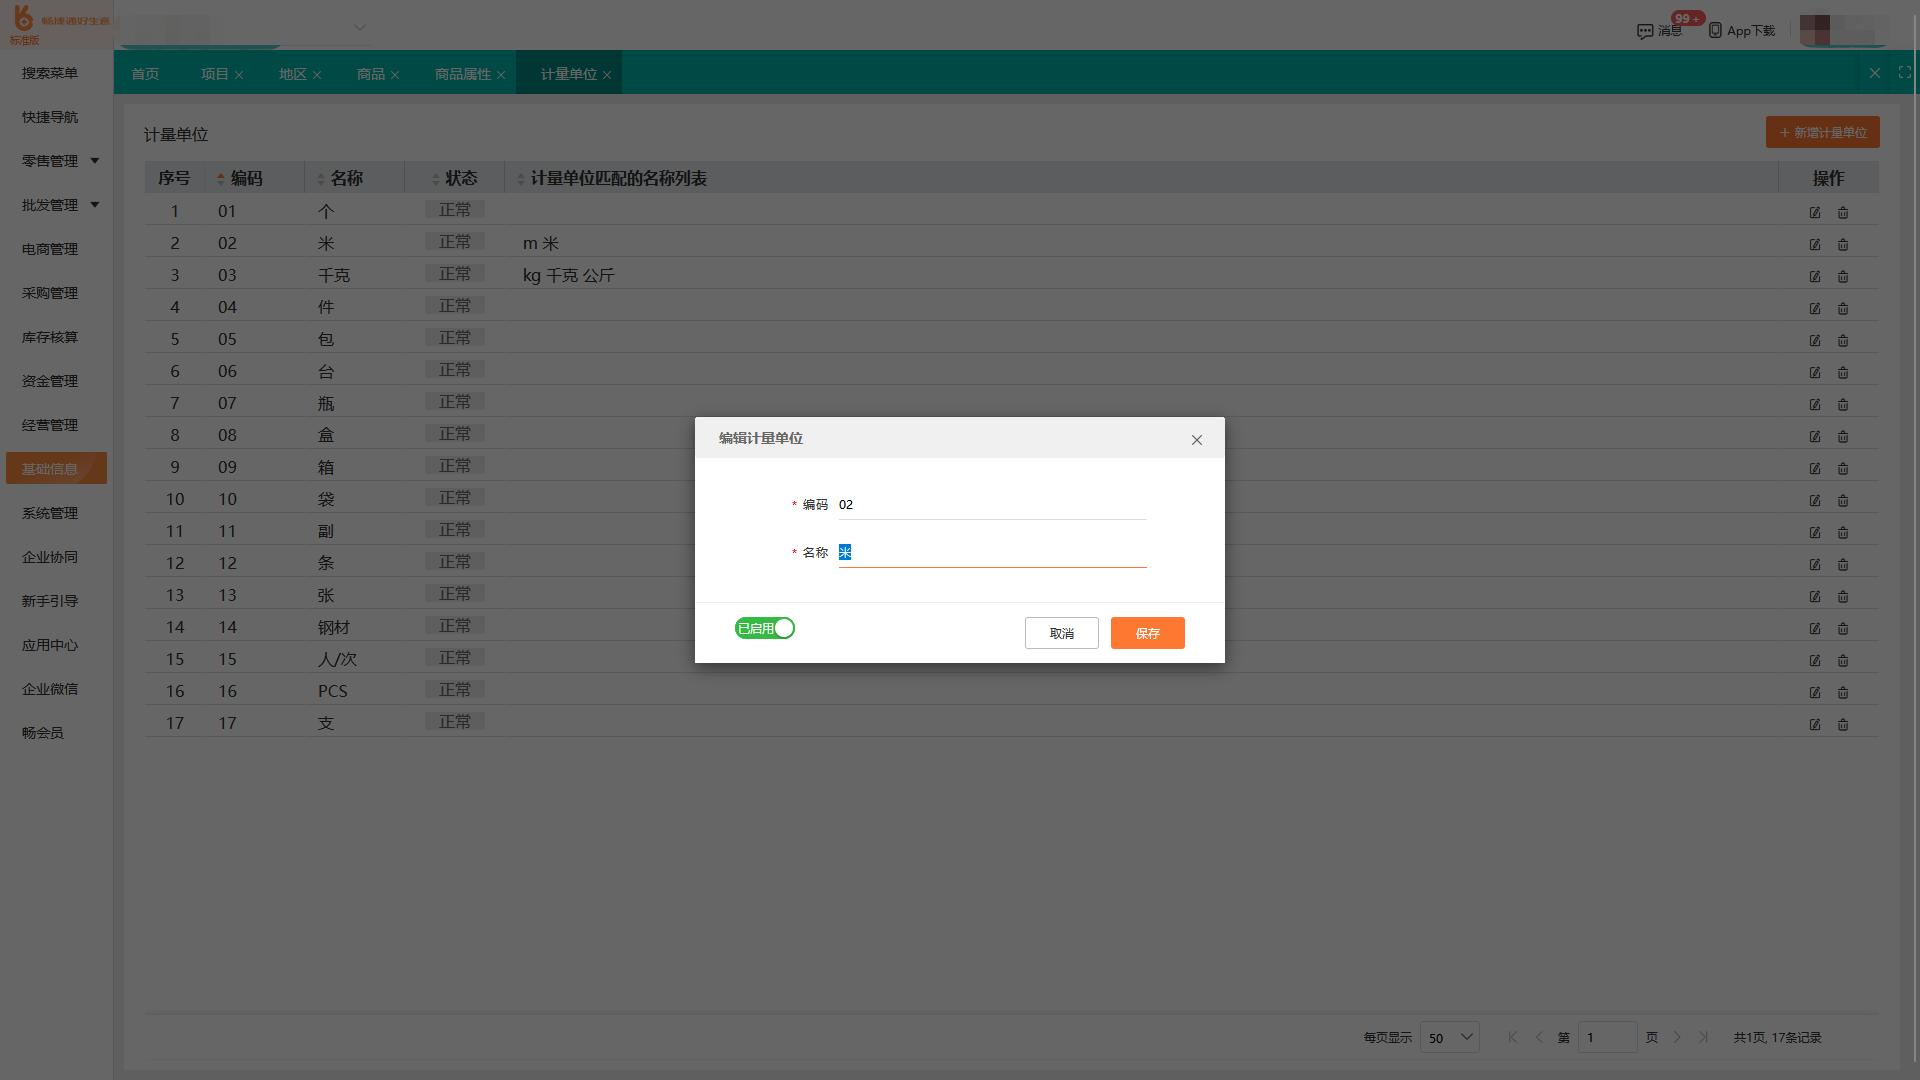Click the 取消 button in dialog

click(x=1062, y=633)
